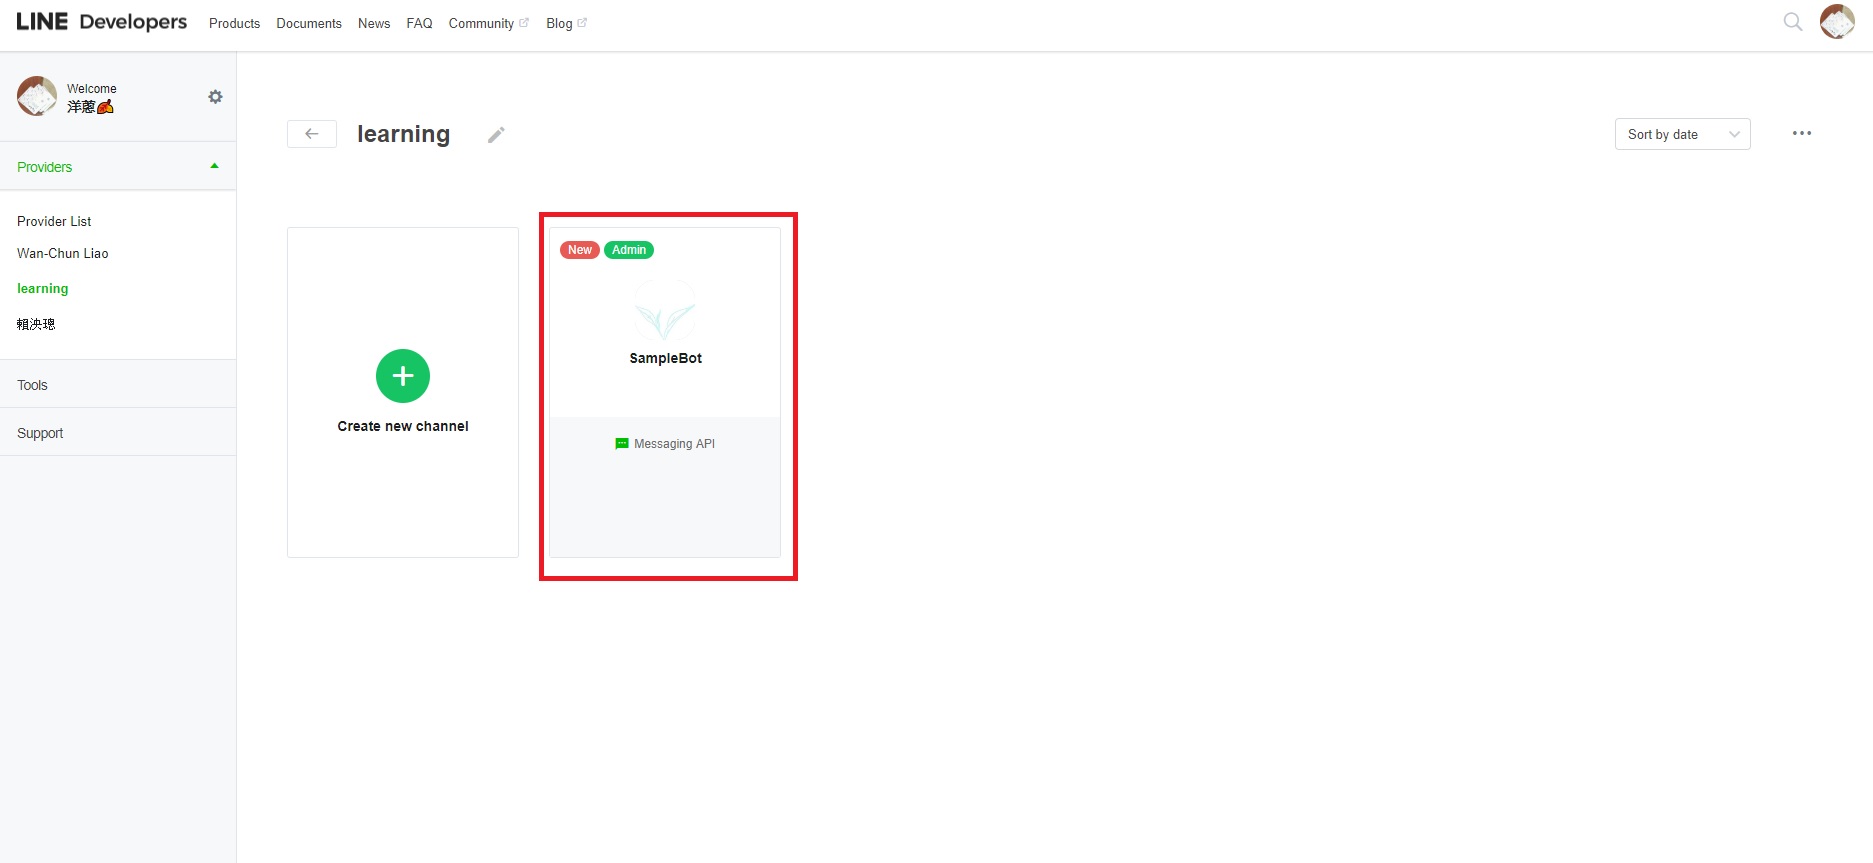Click the SampleBot channel logo
1873x863 pixels.
pos(665,312)
